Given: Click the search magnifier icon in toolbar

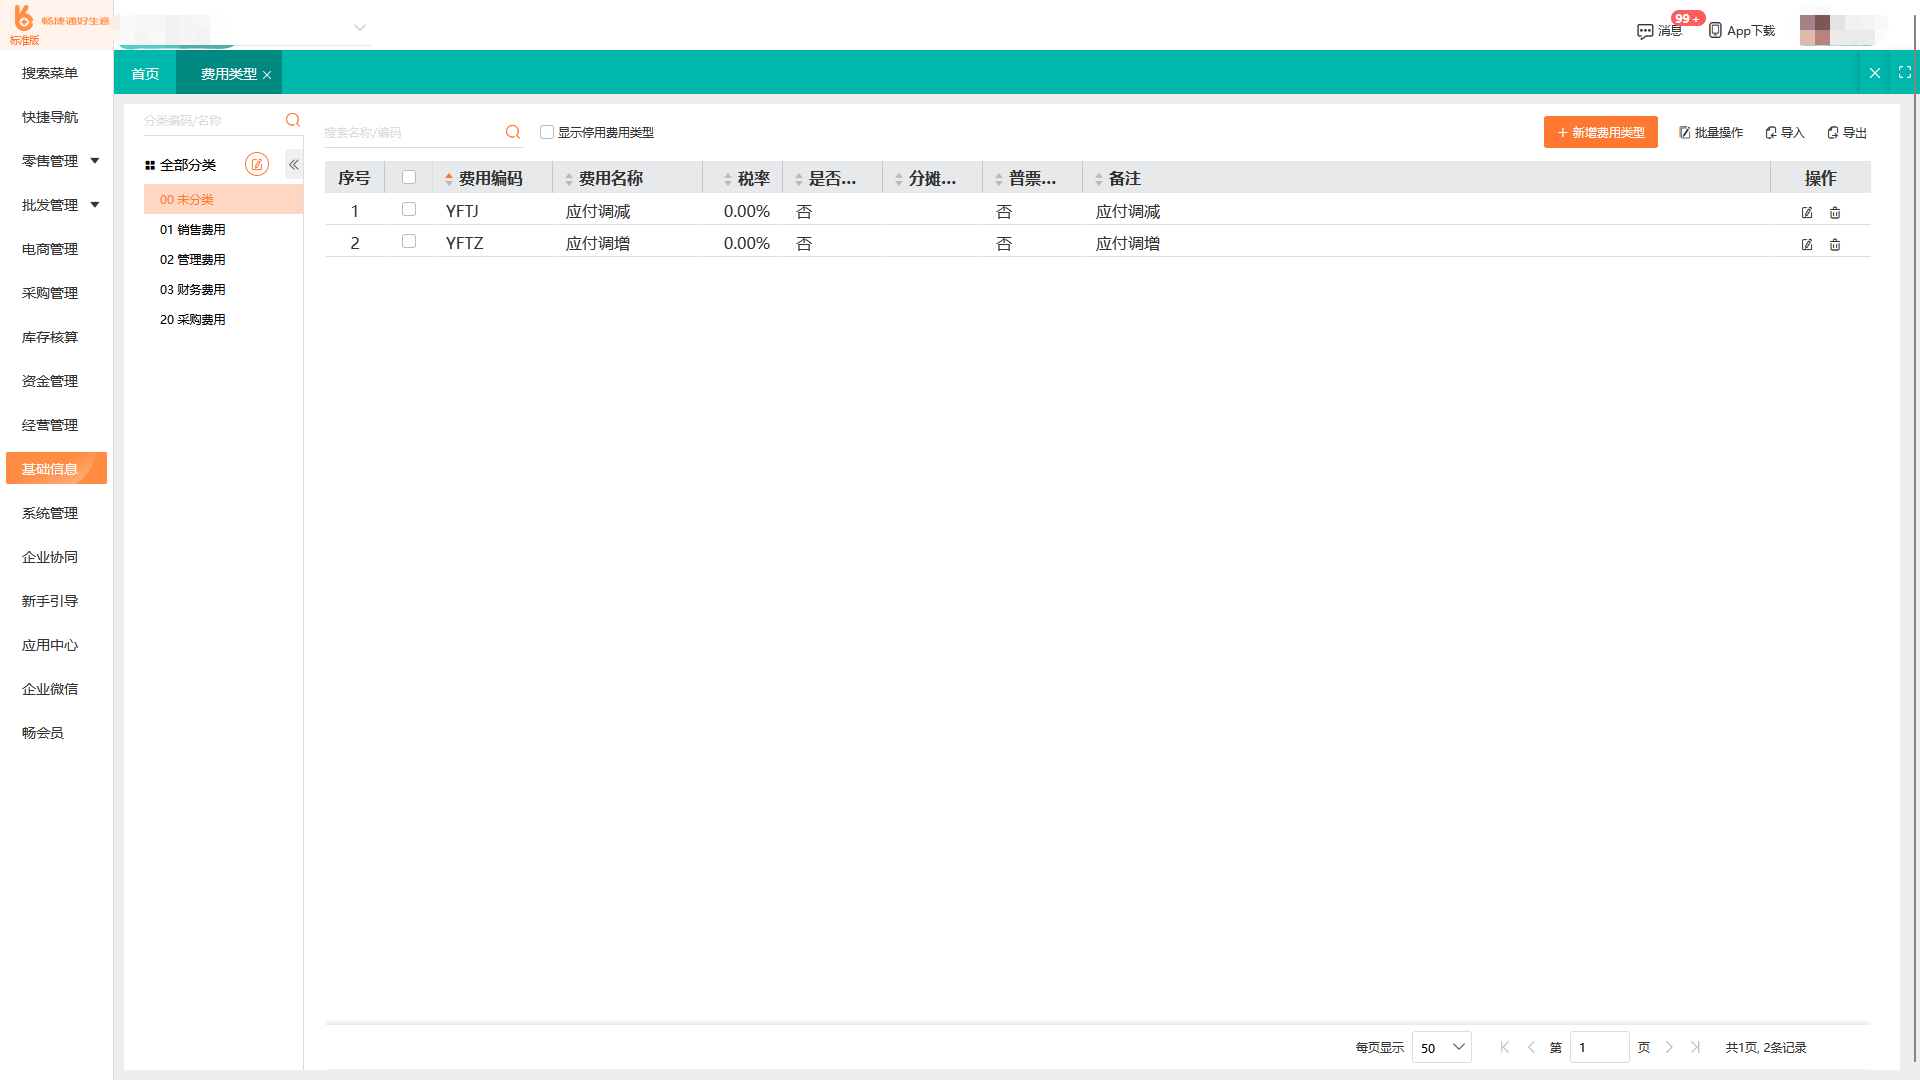Looking at the screenshot, I should click(514, 131).
